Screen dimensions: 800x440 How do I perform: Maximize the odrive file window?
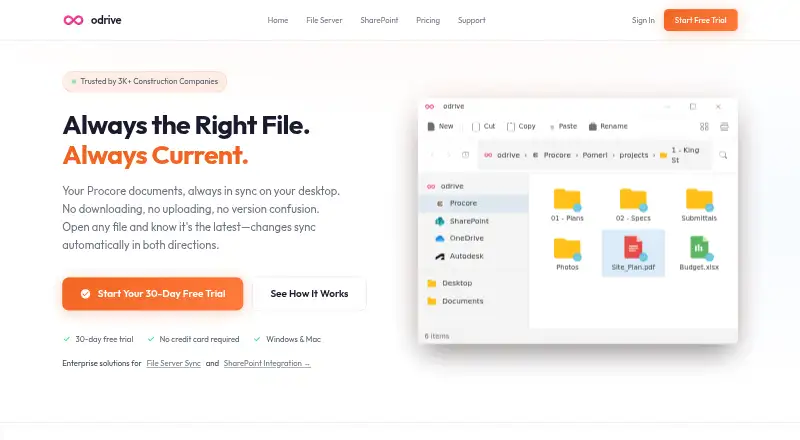tap(693, 107)
